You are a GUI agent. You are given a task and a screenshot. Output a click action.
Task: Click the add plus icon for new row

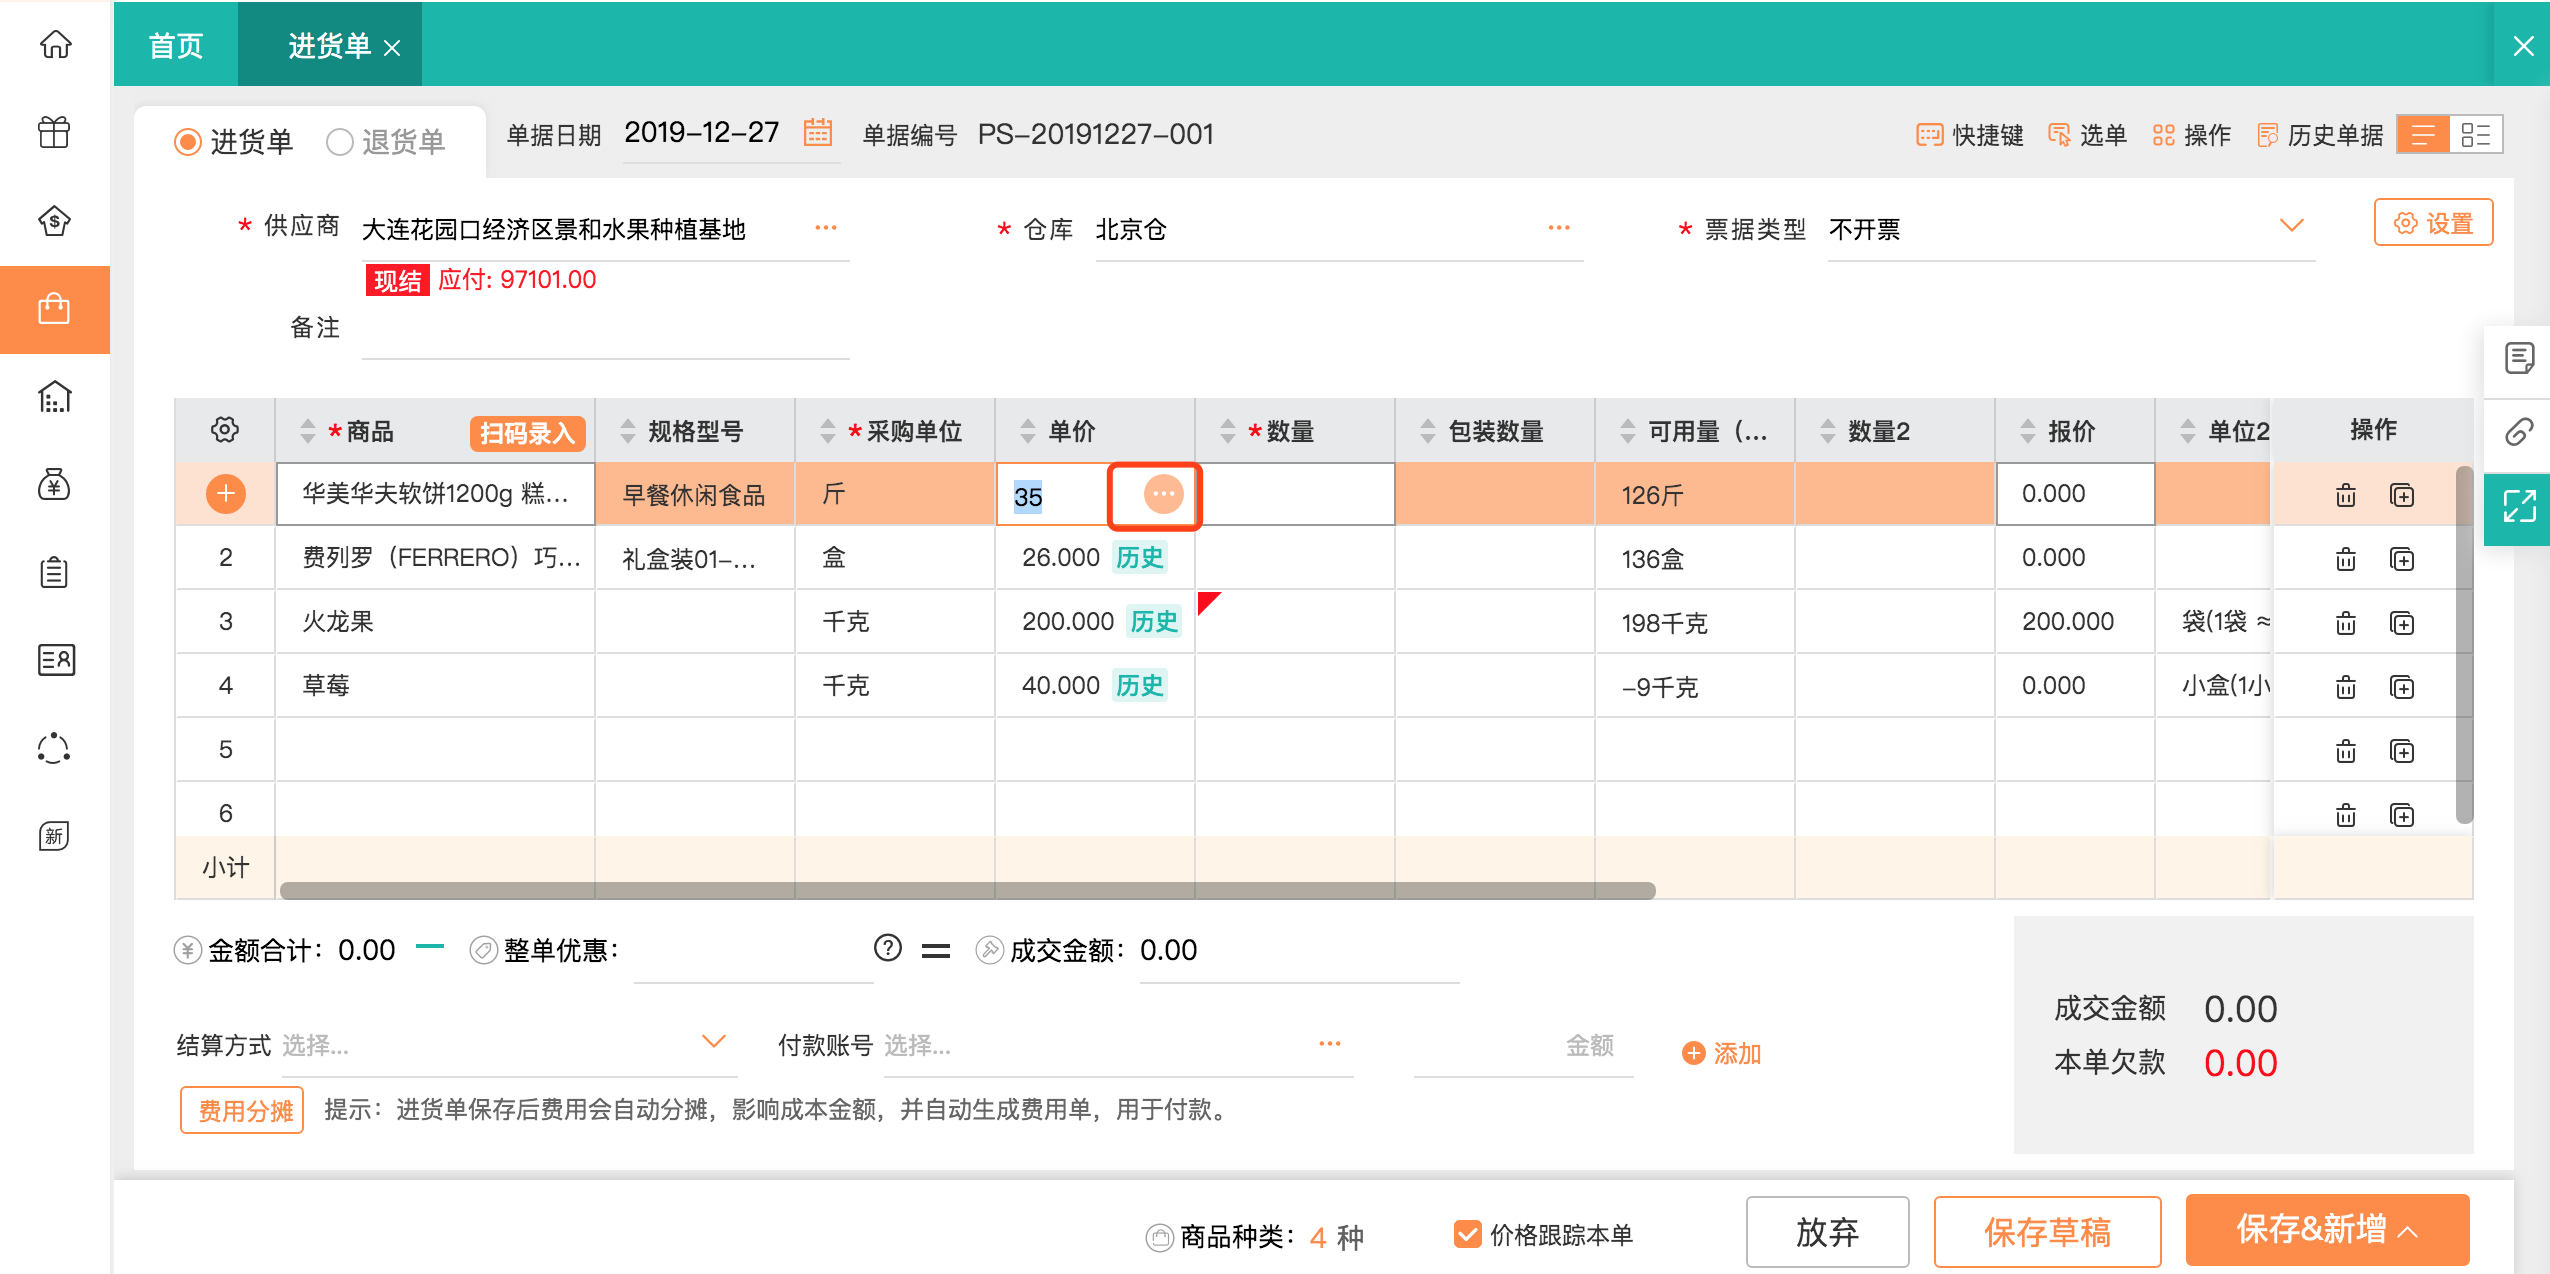226,493
